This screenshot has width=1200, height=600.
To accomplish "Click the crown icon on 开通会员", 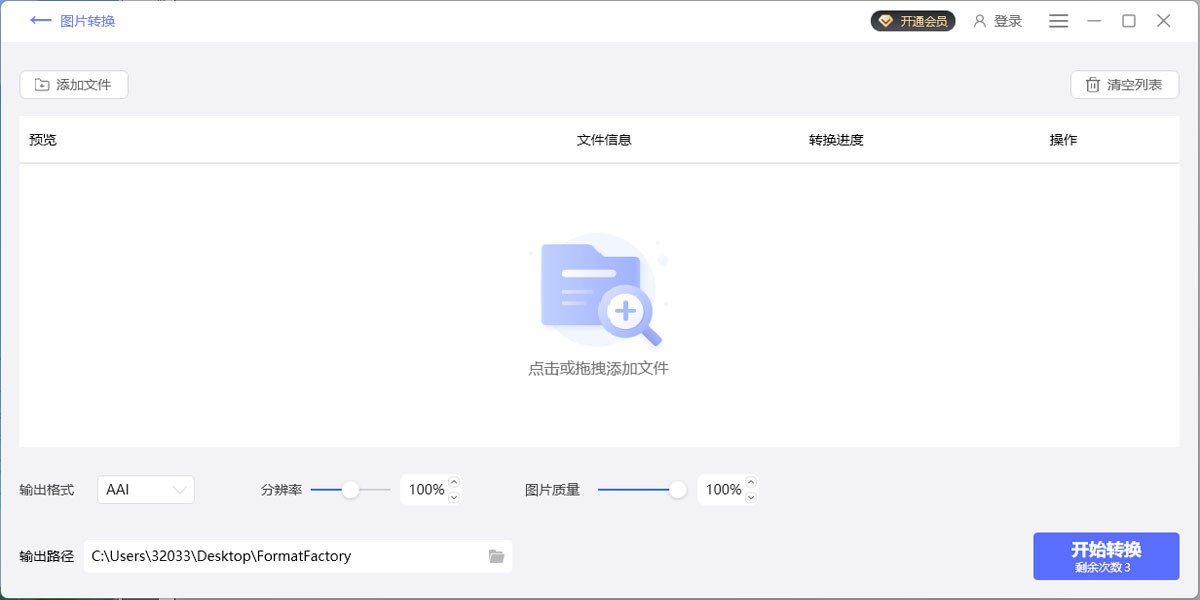I will point(885,20).
